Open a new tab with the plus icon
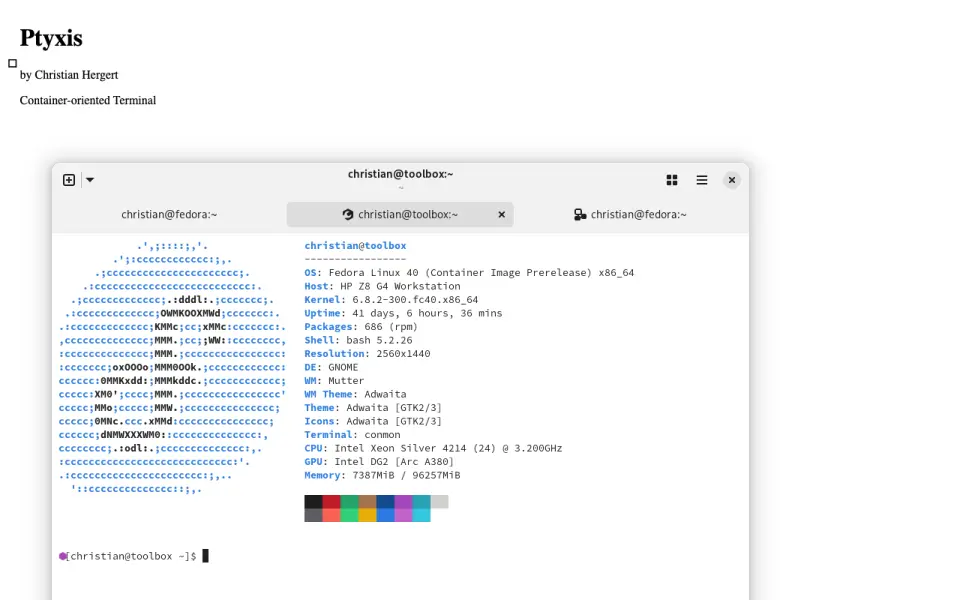 tap(69, 180)
